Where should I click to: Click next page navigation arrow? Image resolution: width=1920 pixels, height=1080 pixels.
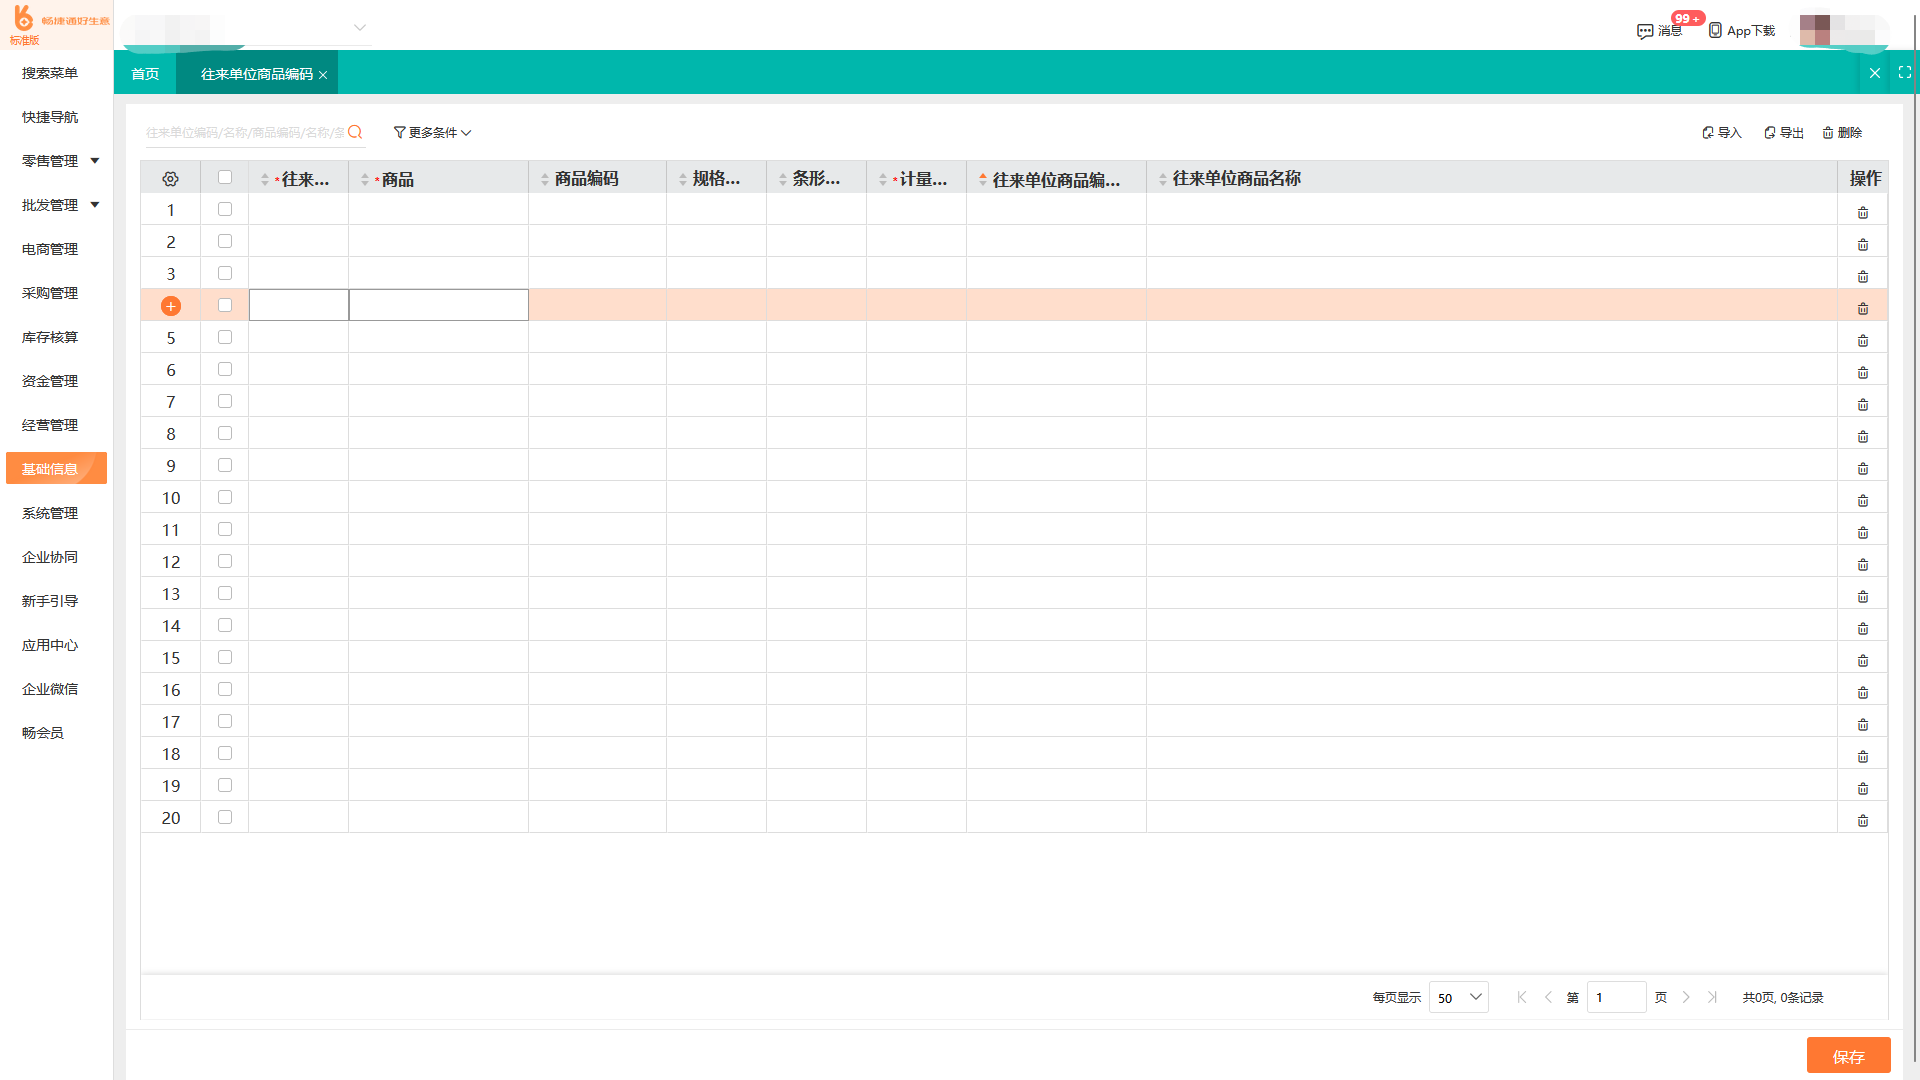1687,997
